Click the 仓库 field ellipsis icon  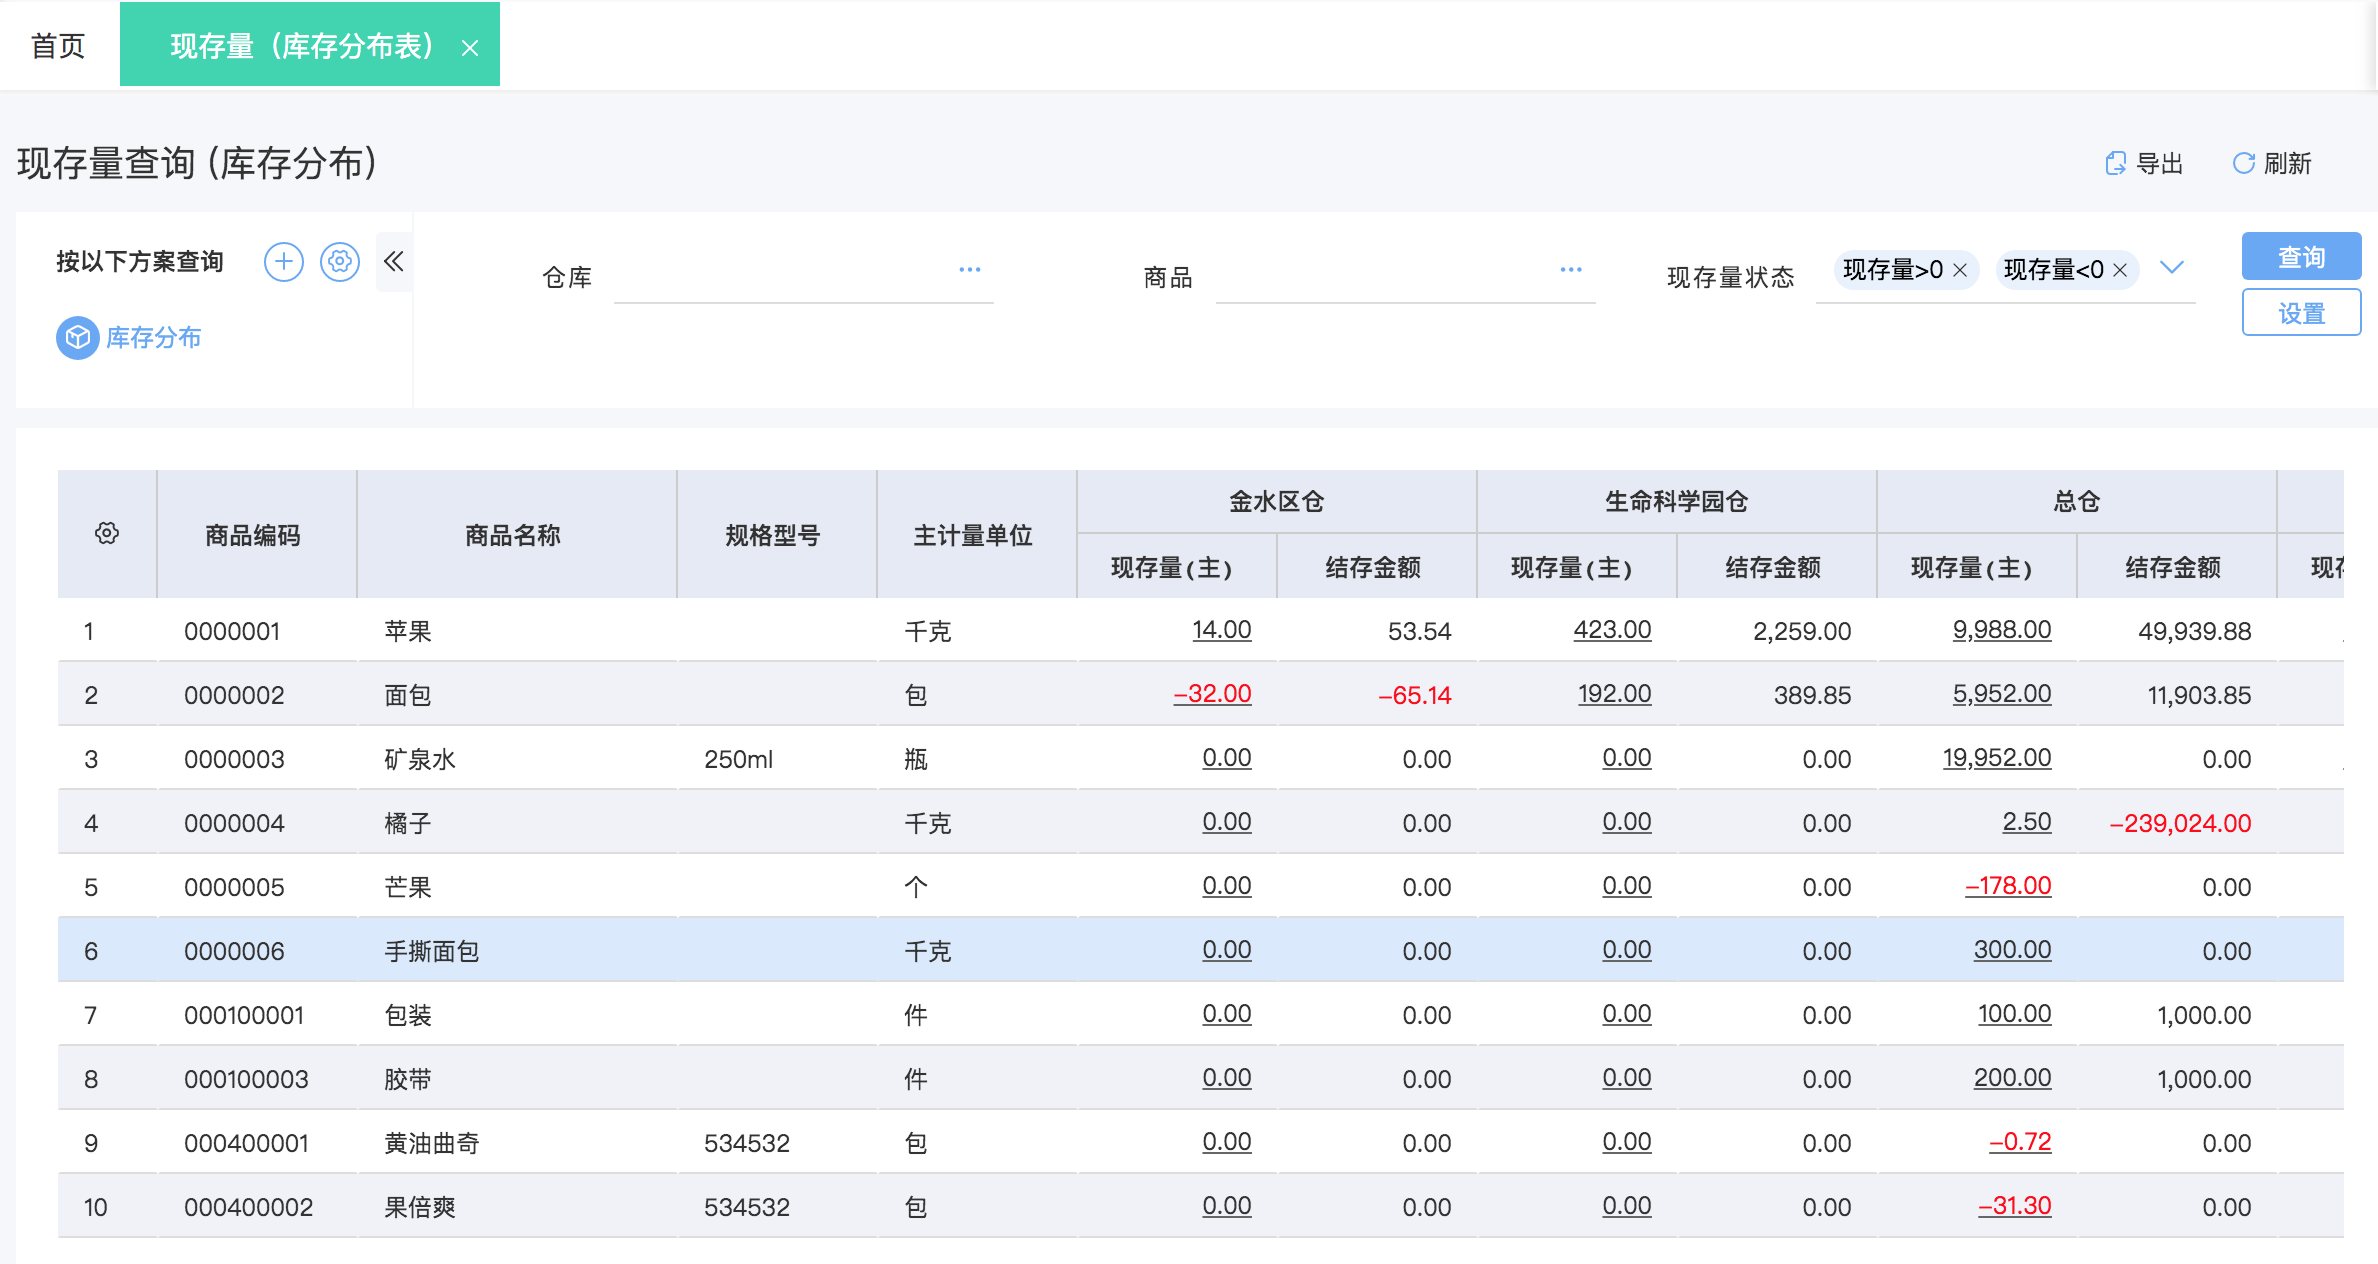point(972,270)
